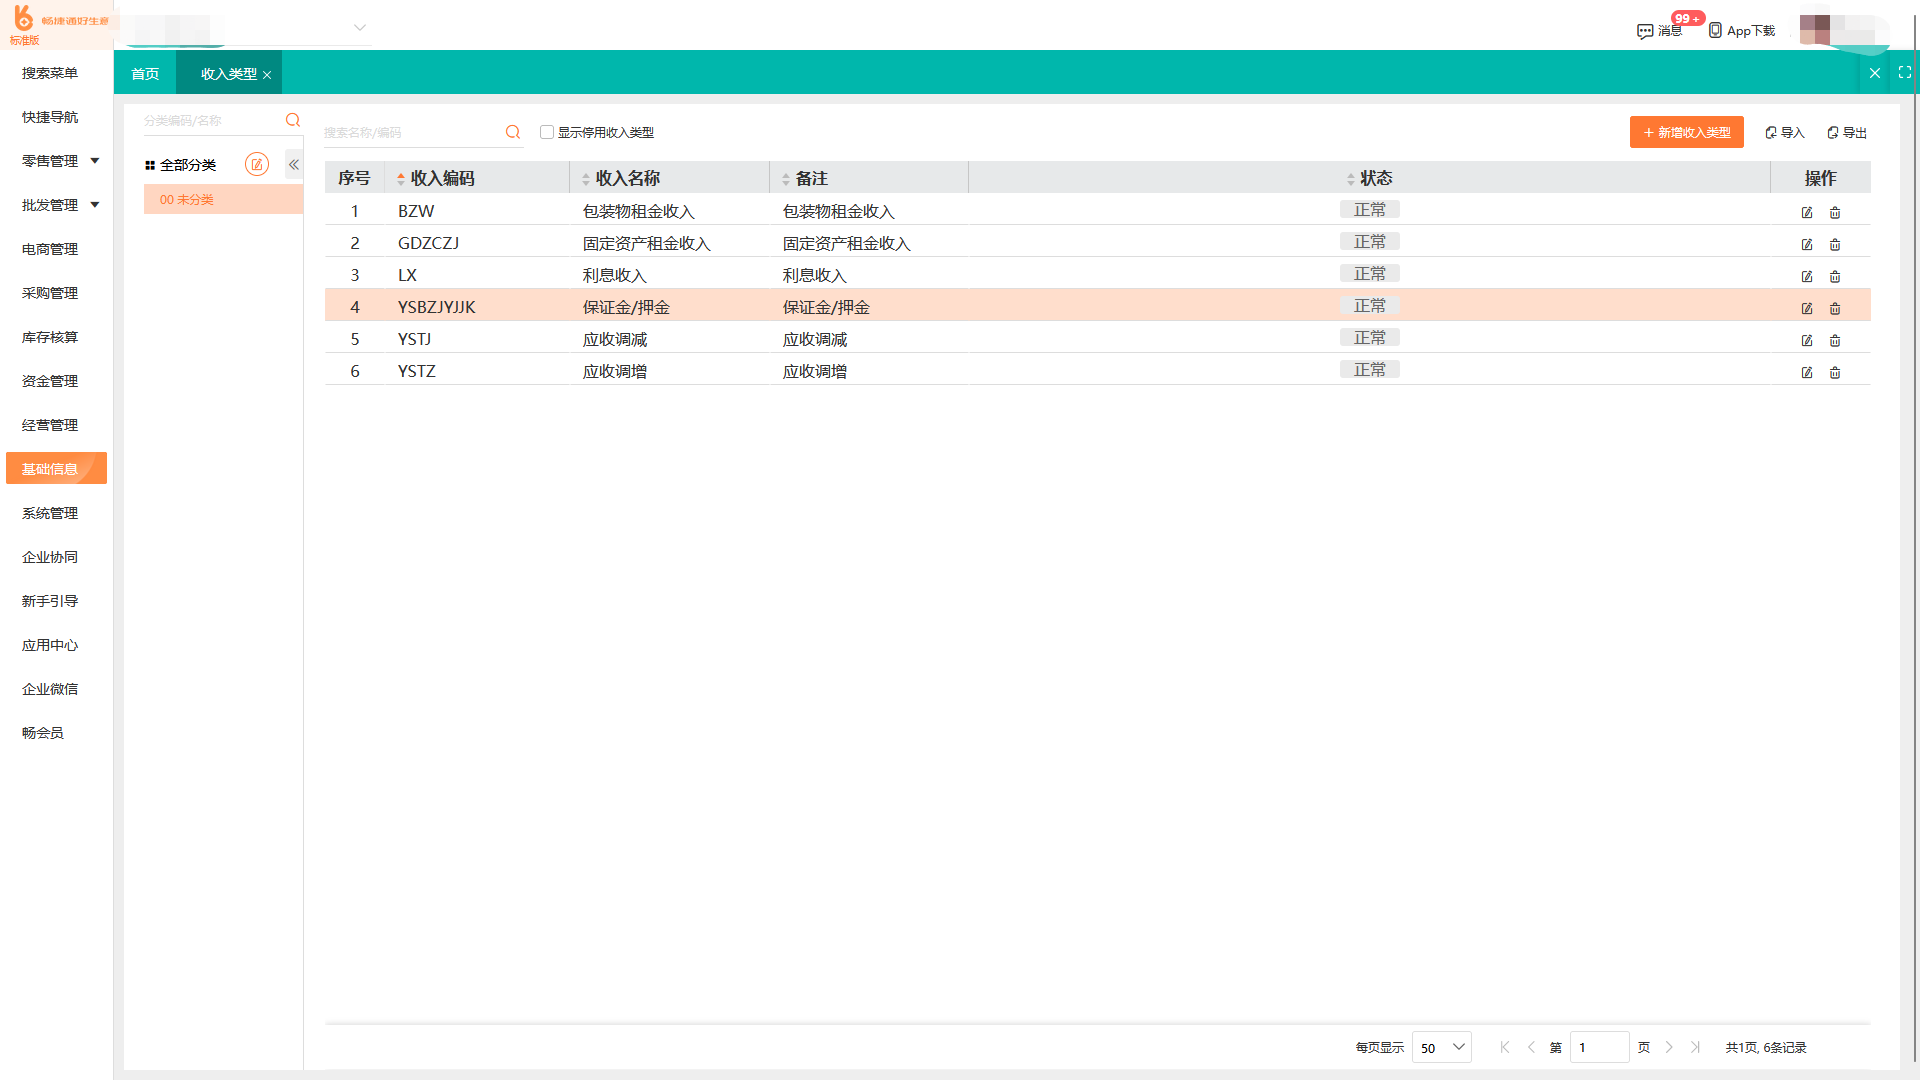Click the collapse left panel arrow icon
Screen dimensions: 1920x1080
coord(293,164)
